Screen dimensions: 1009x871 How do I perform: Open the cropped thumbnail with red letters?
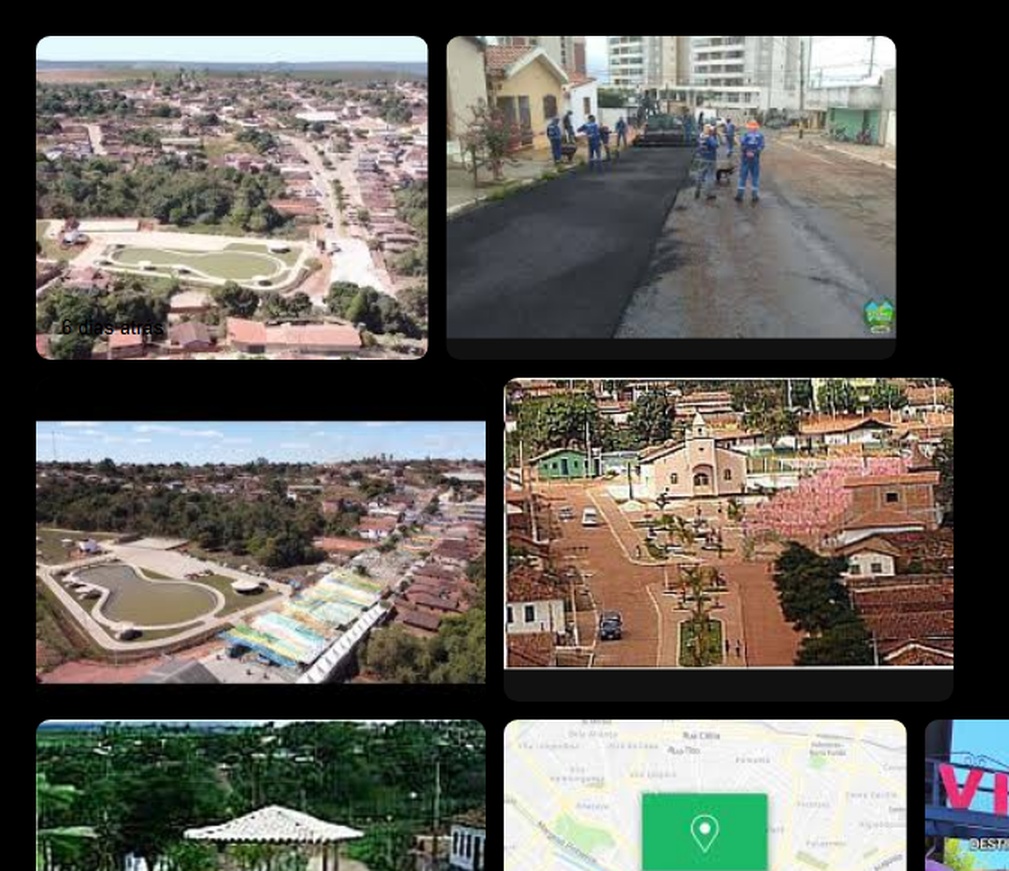[967, 795]
